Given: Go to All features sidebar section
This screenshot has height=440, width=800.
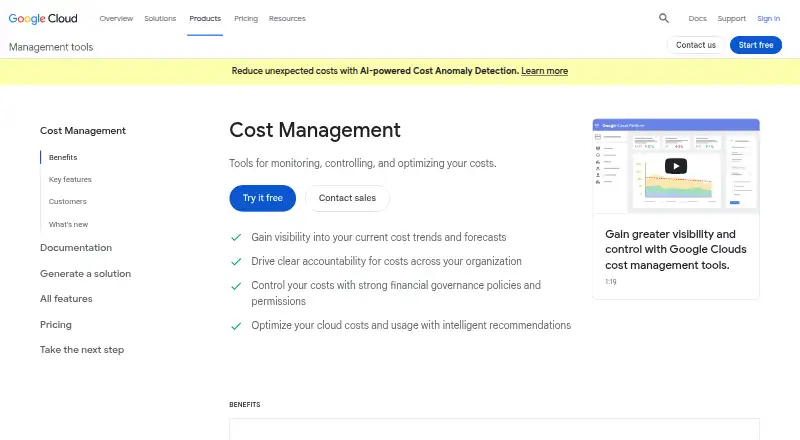Looking at the screenshot, I should pos(66,299).
